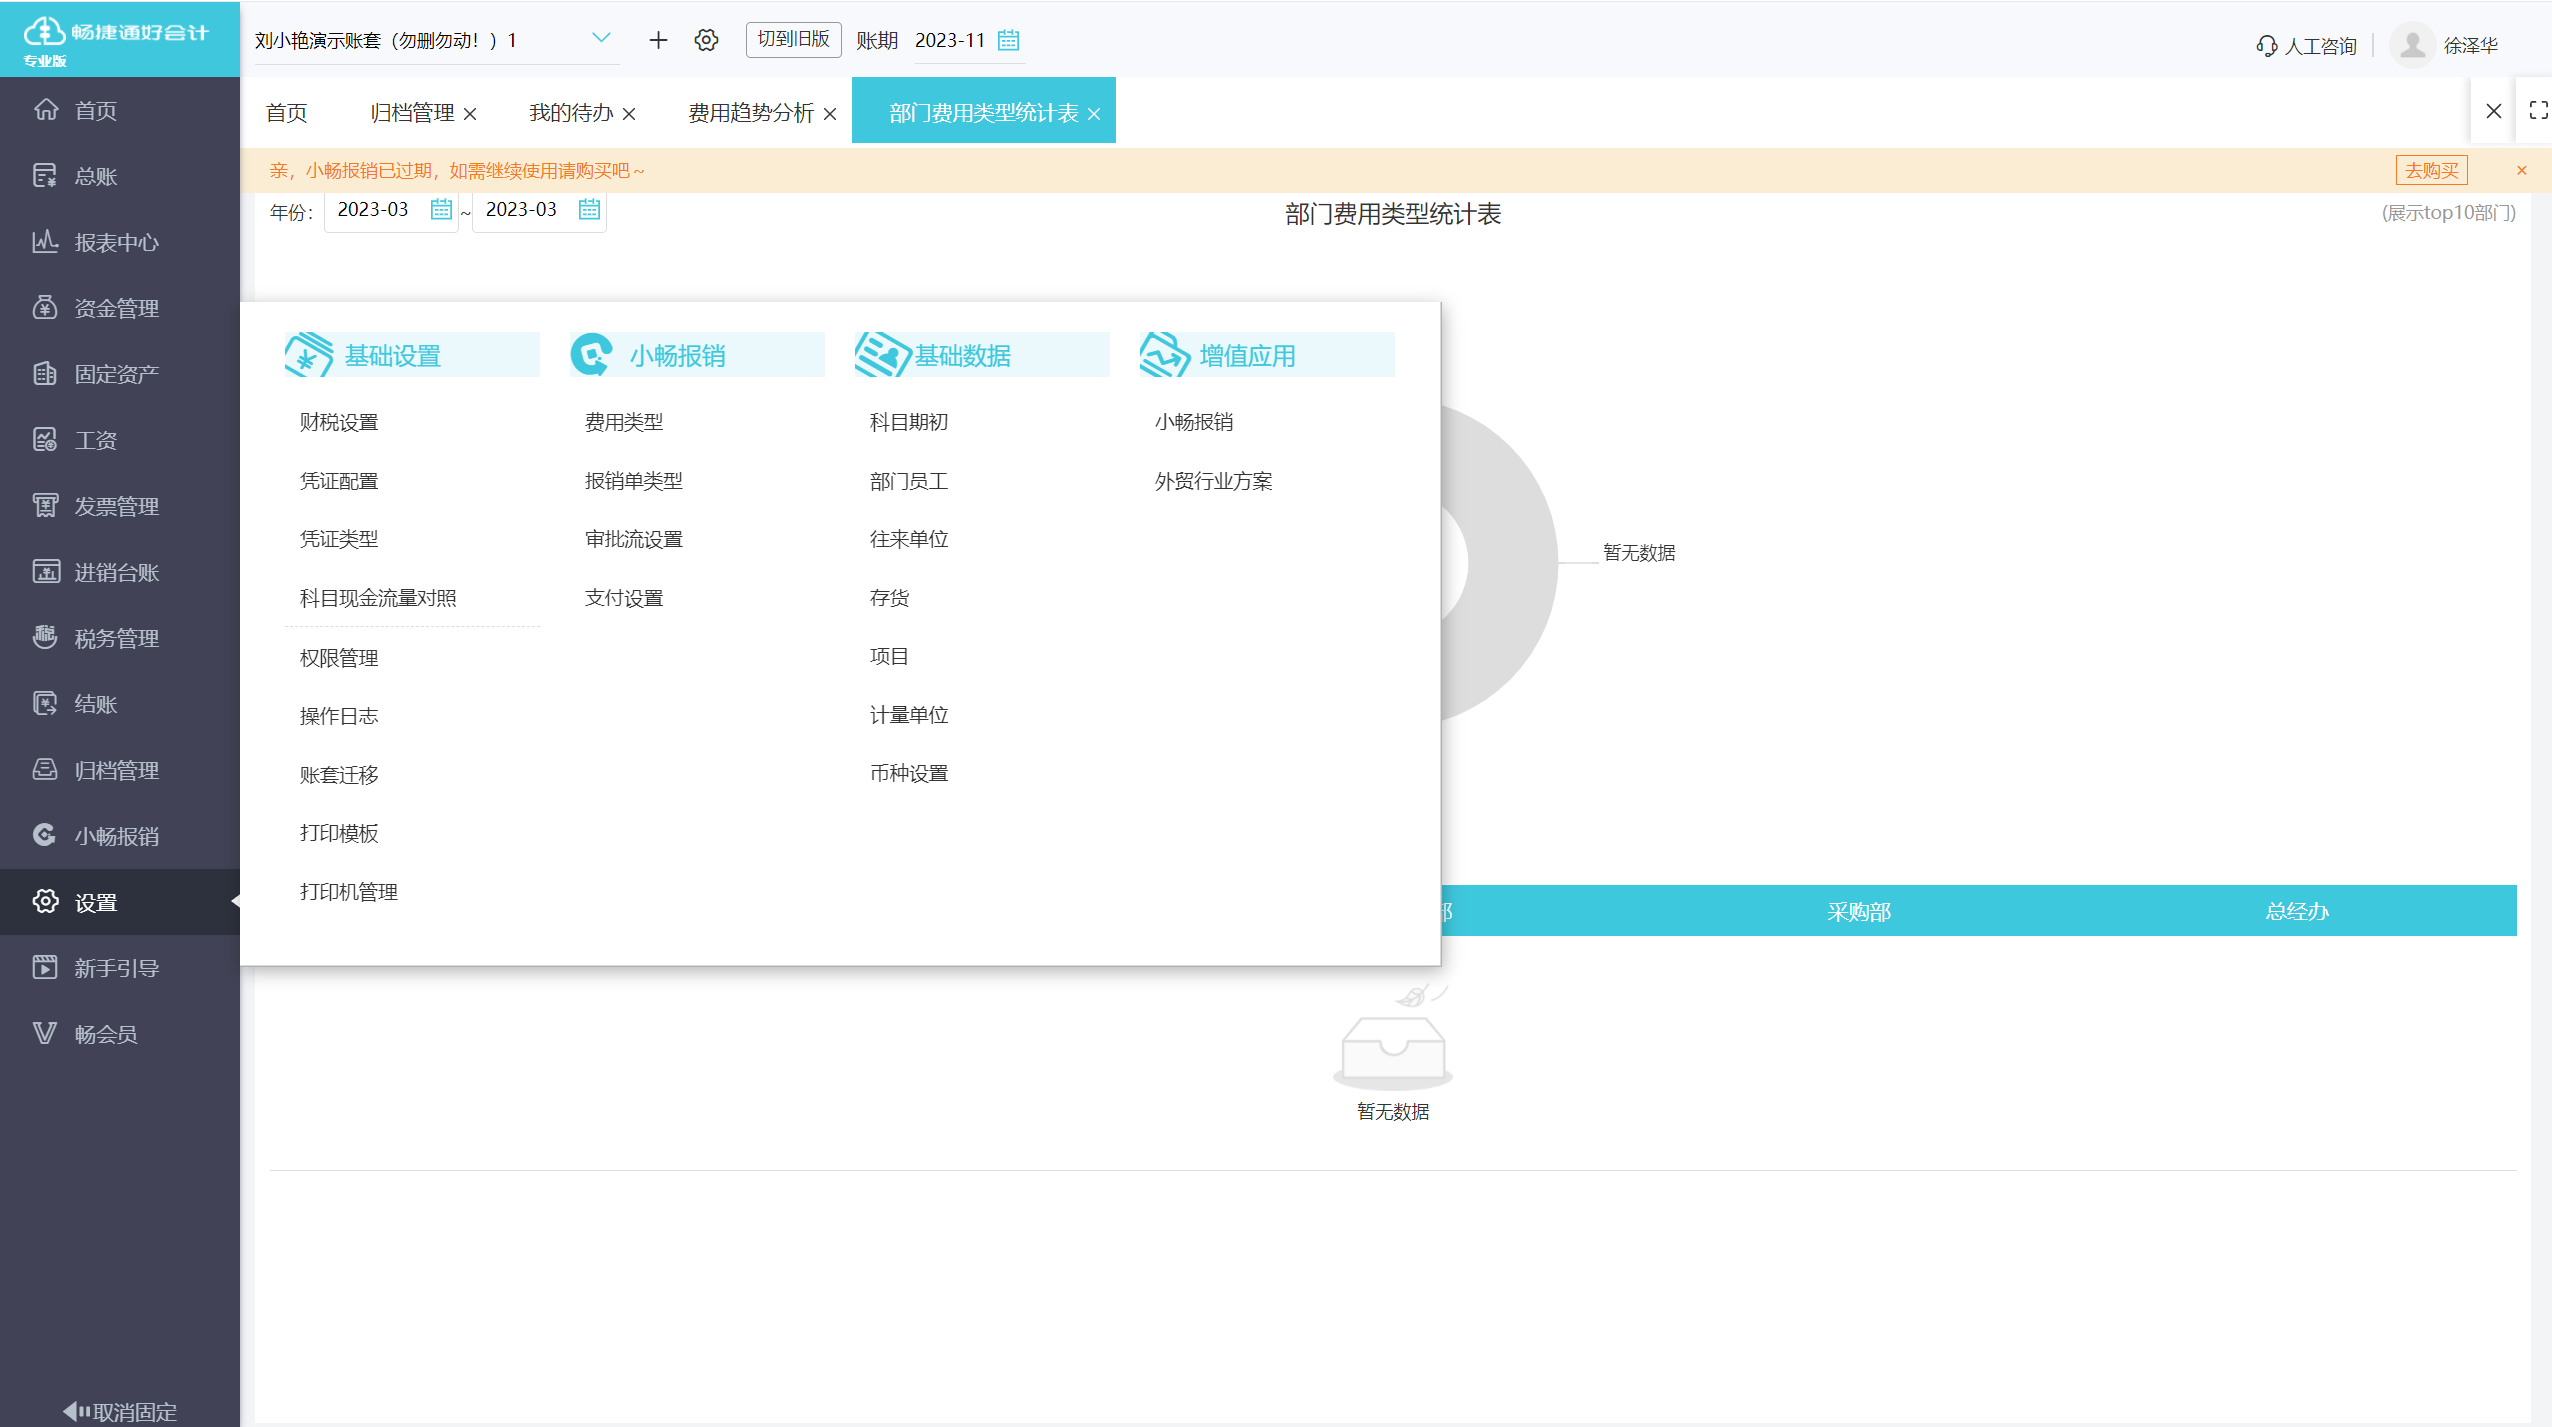Click 财税设置 under 基础设置

pos(337,421)
